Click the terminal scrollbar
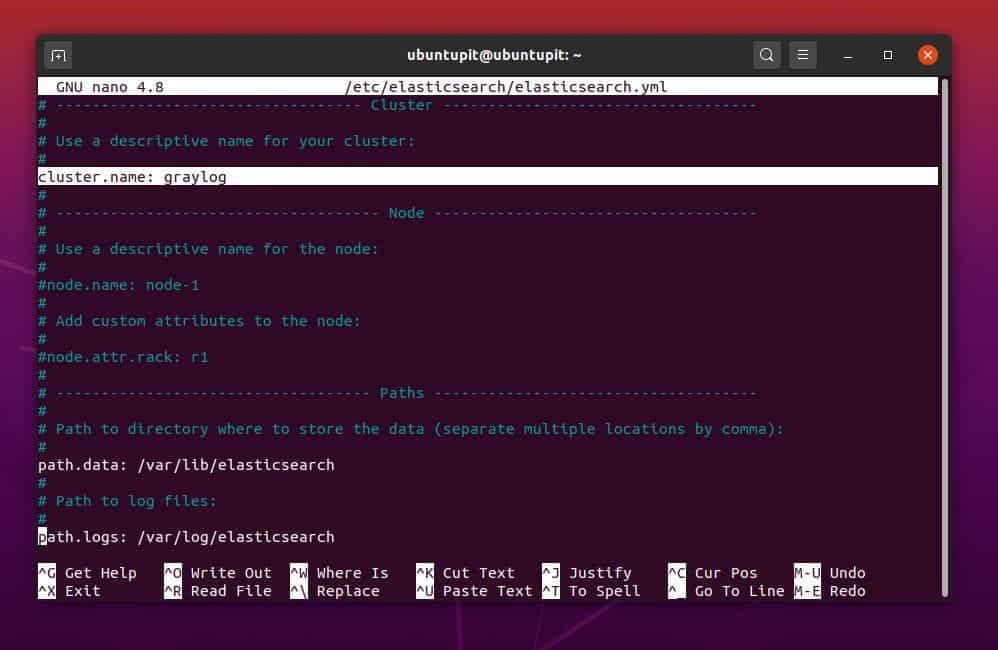Screen dimensions: 998x650 (945, 337)
